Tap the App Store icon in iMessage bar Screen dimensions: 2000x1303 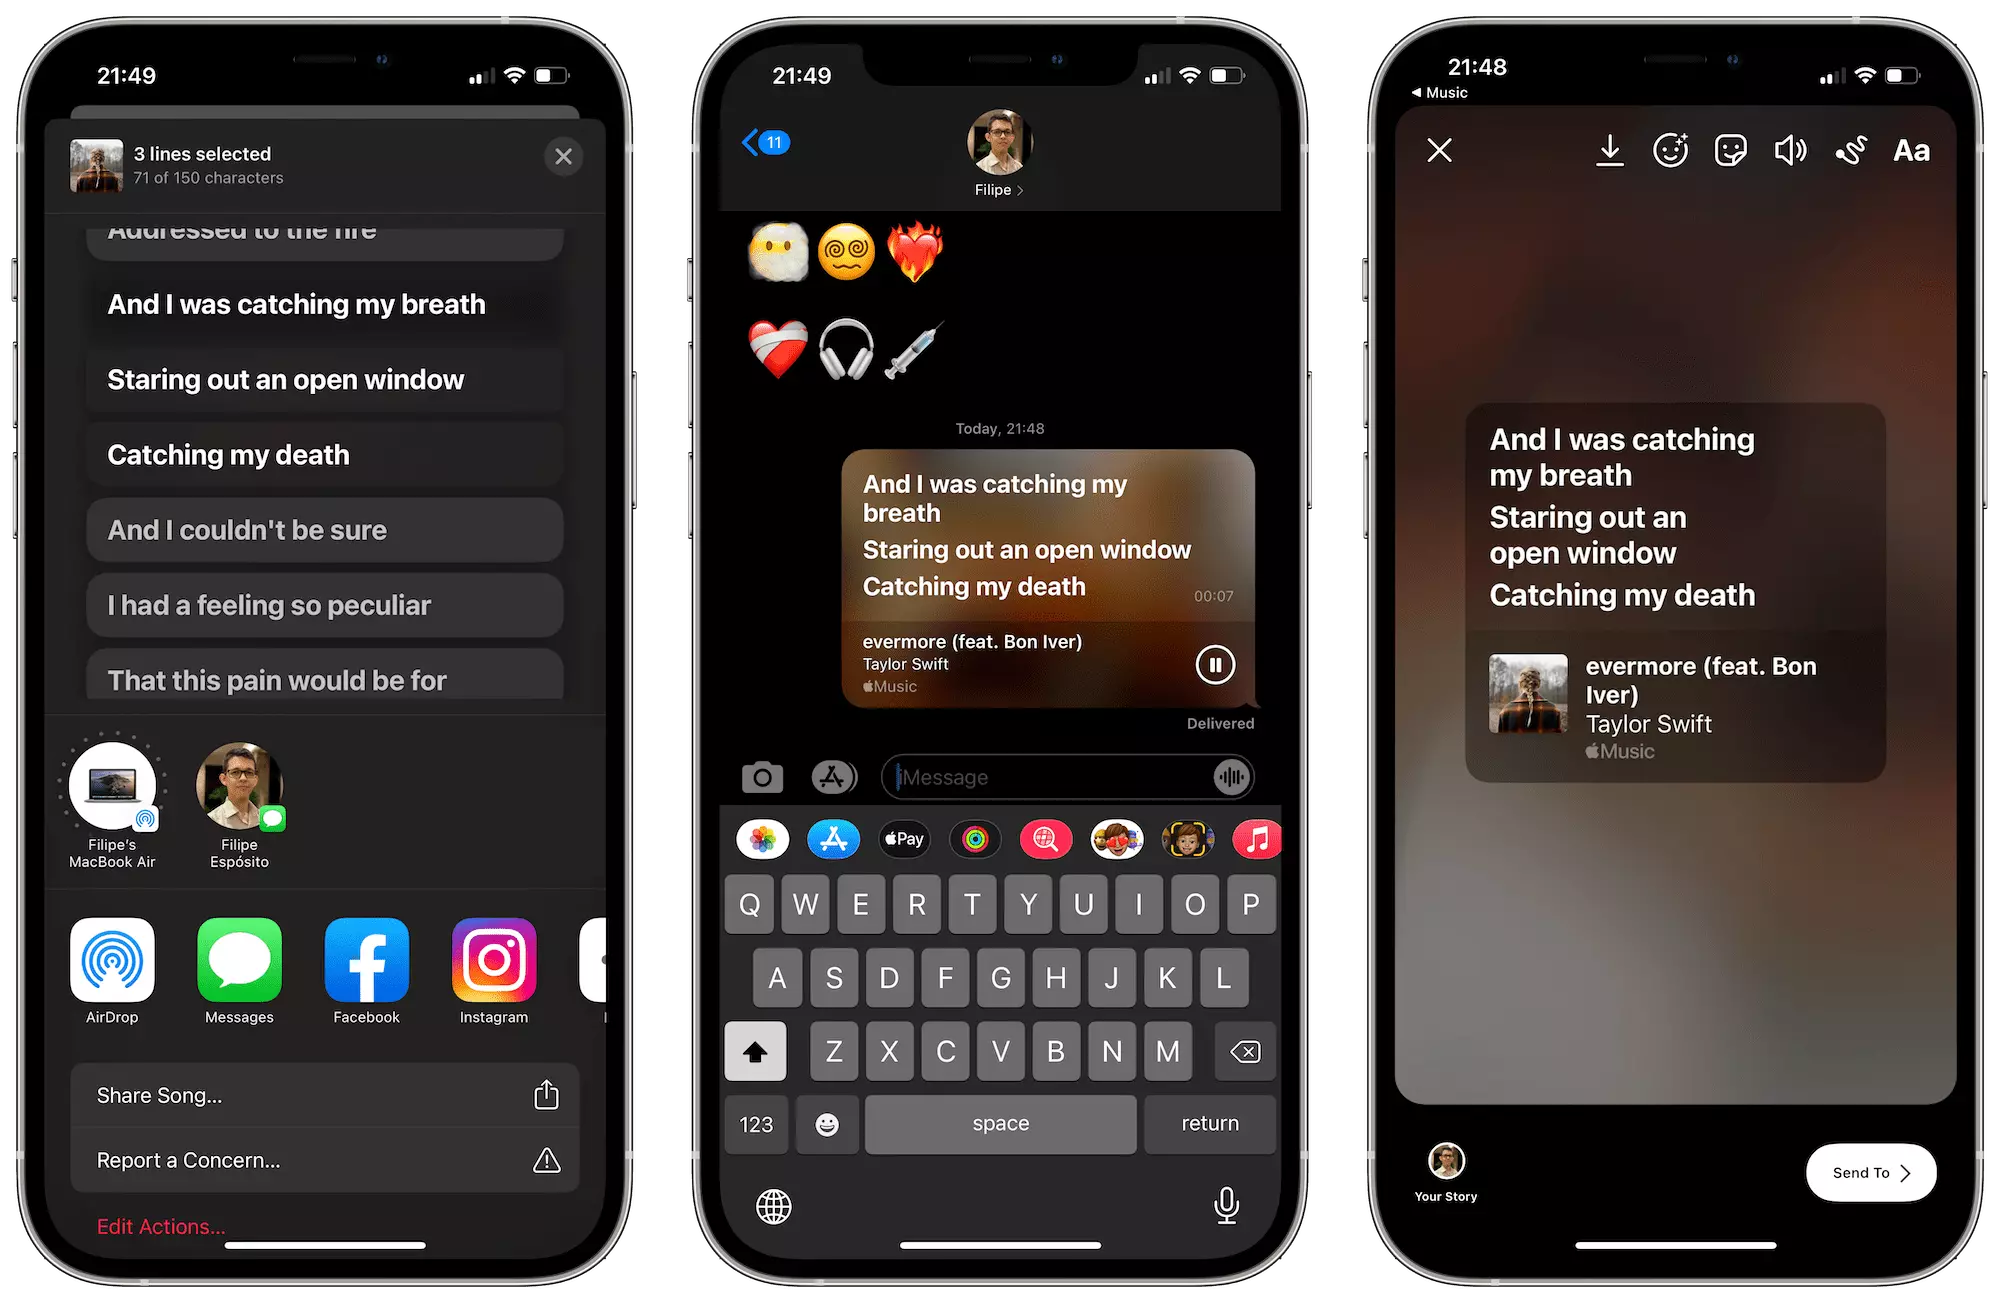[834, 838]
